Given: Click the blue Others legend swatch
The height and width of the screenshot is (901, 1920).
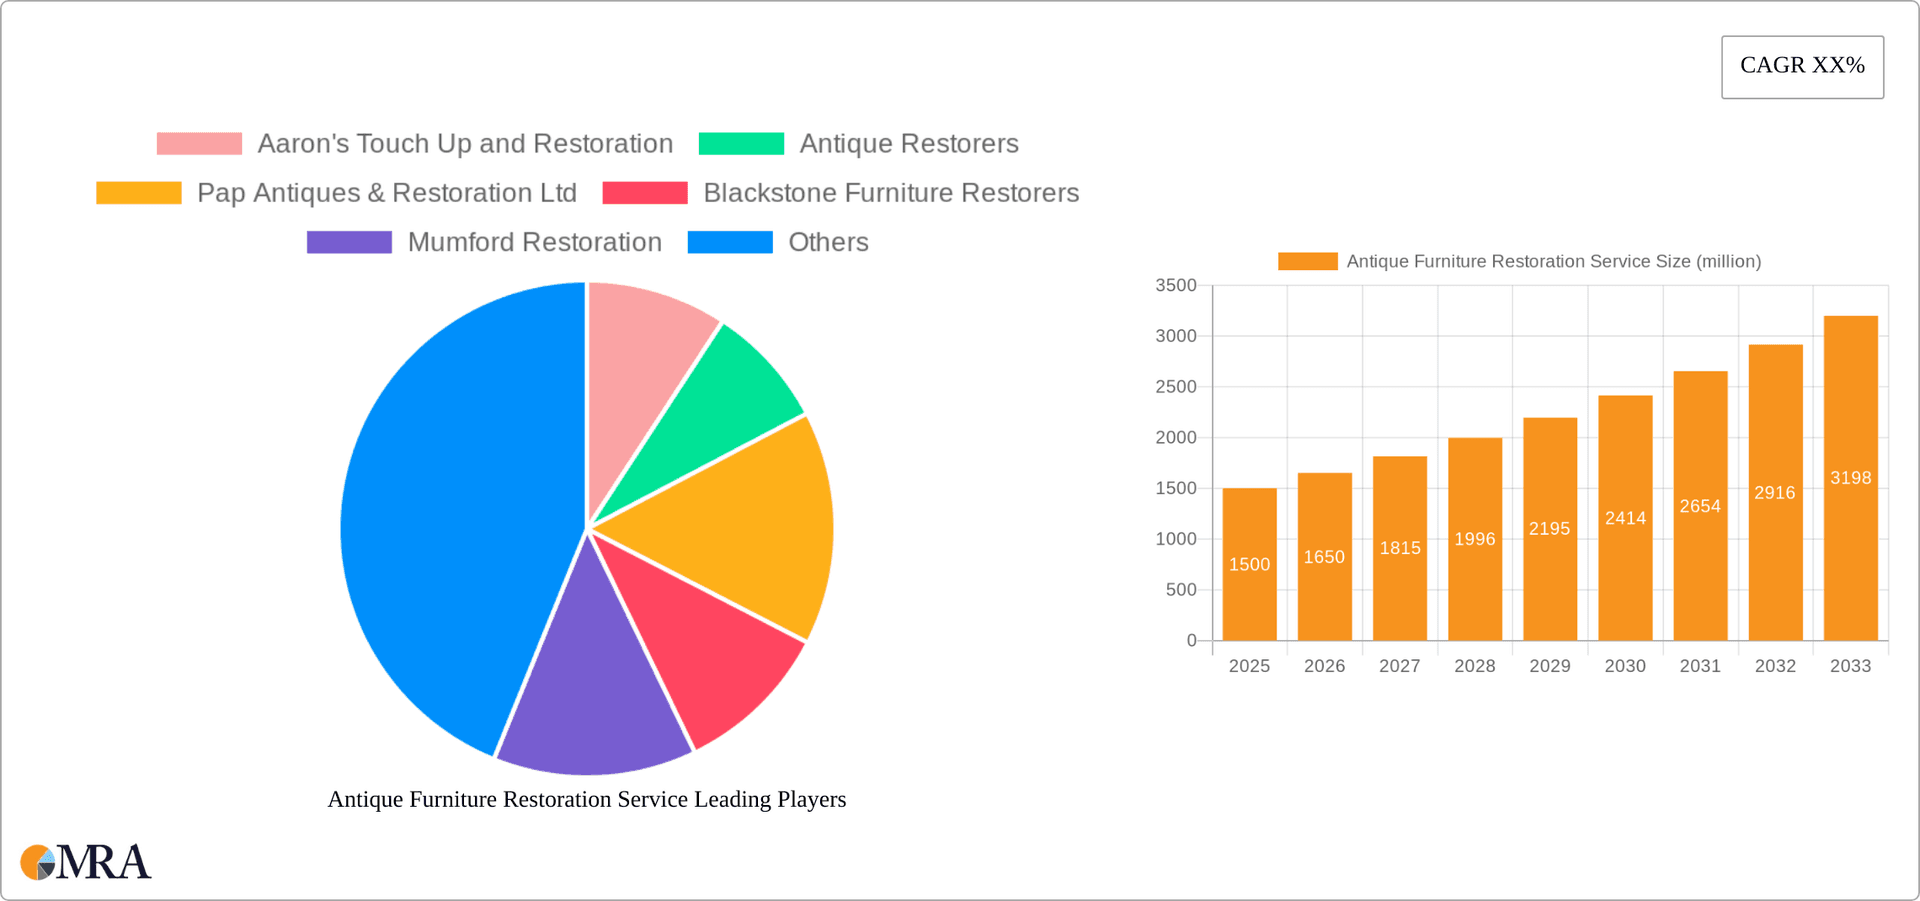Looking at the screenshot, I should [x=729, y=241].
